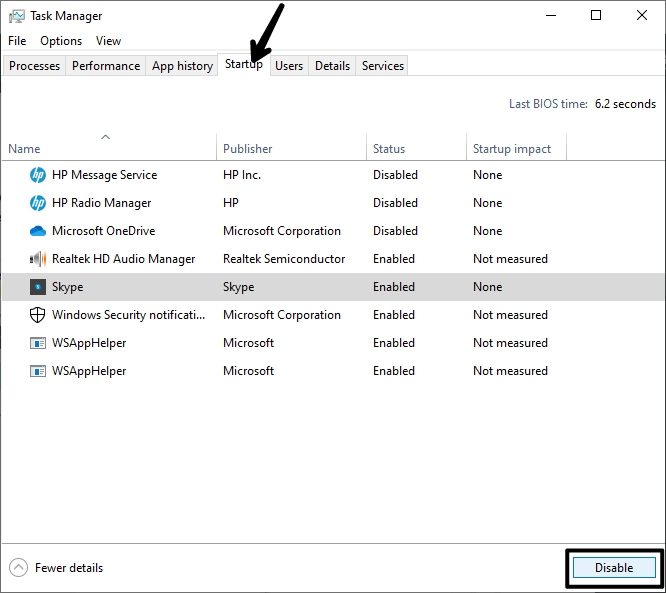The image size is (666, 593).
Task: Click the Skype app icon
Action: 38,287
